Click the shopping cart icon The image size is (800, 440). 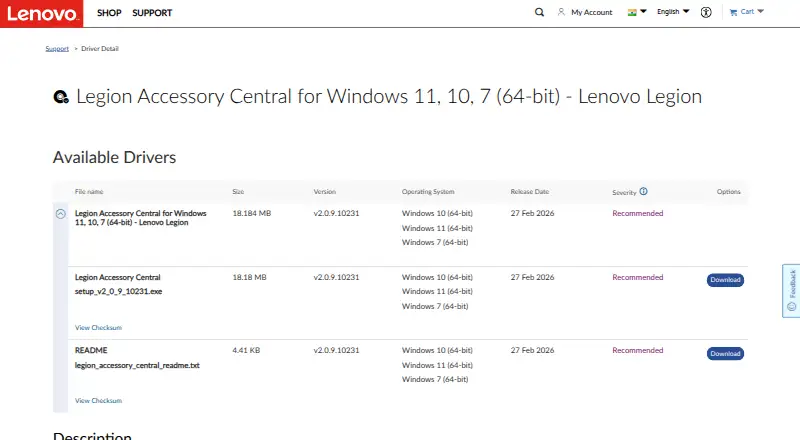pyautogui.click(x=733, y=12)
